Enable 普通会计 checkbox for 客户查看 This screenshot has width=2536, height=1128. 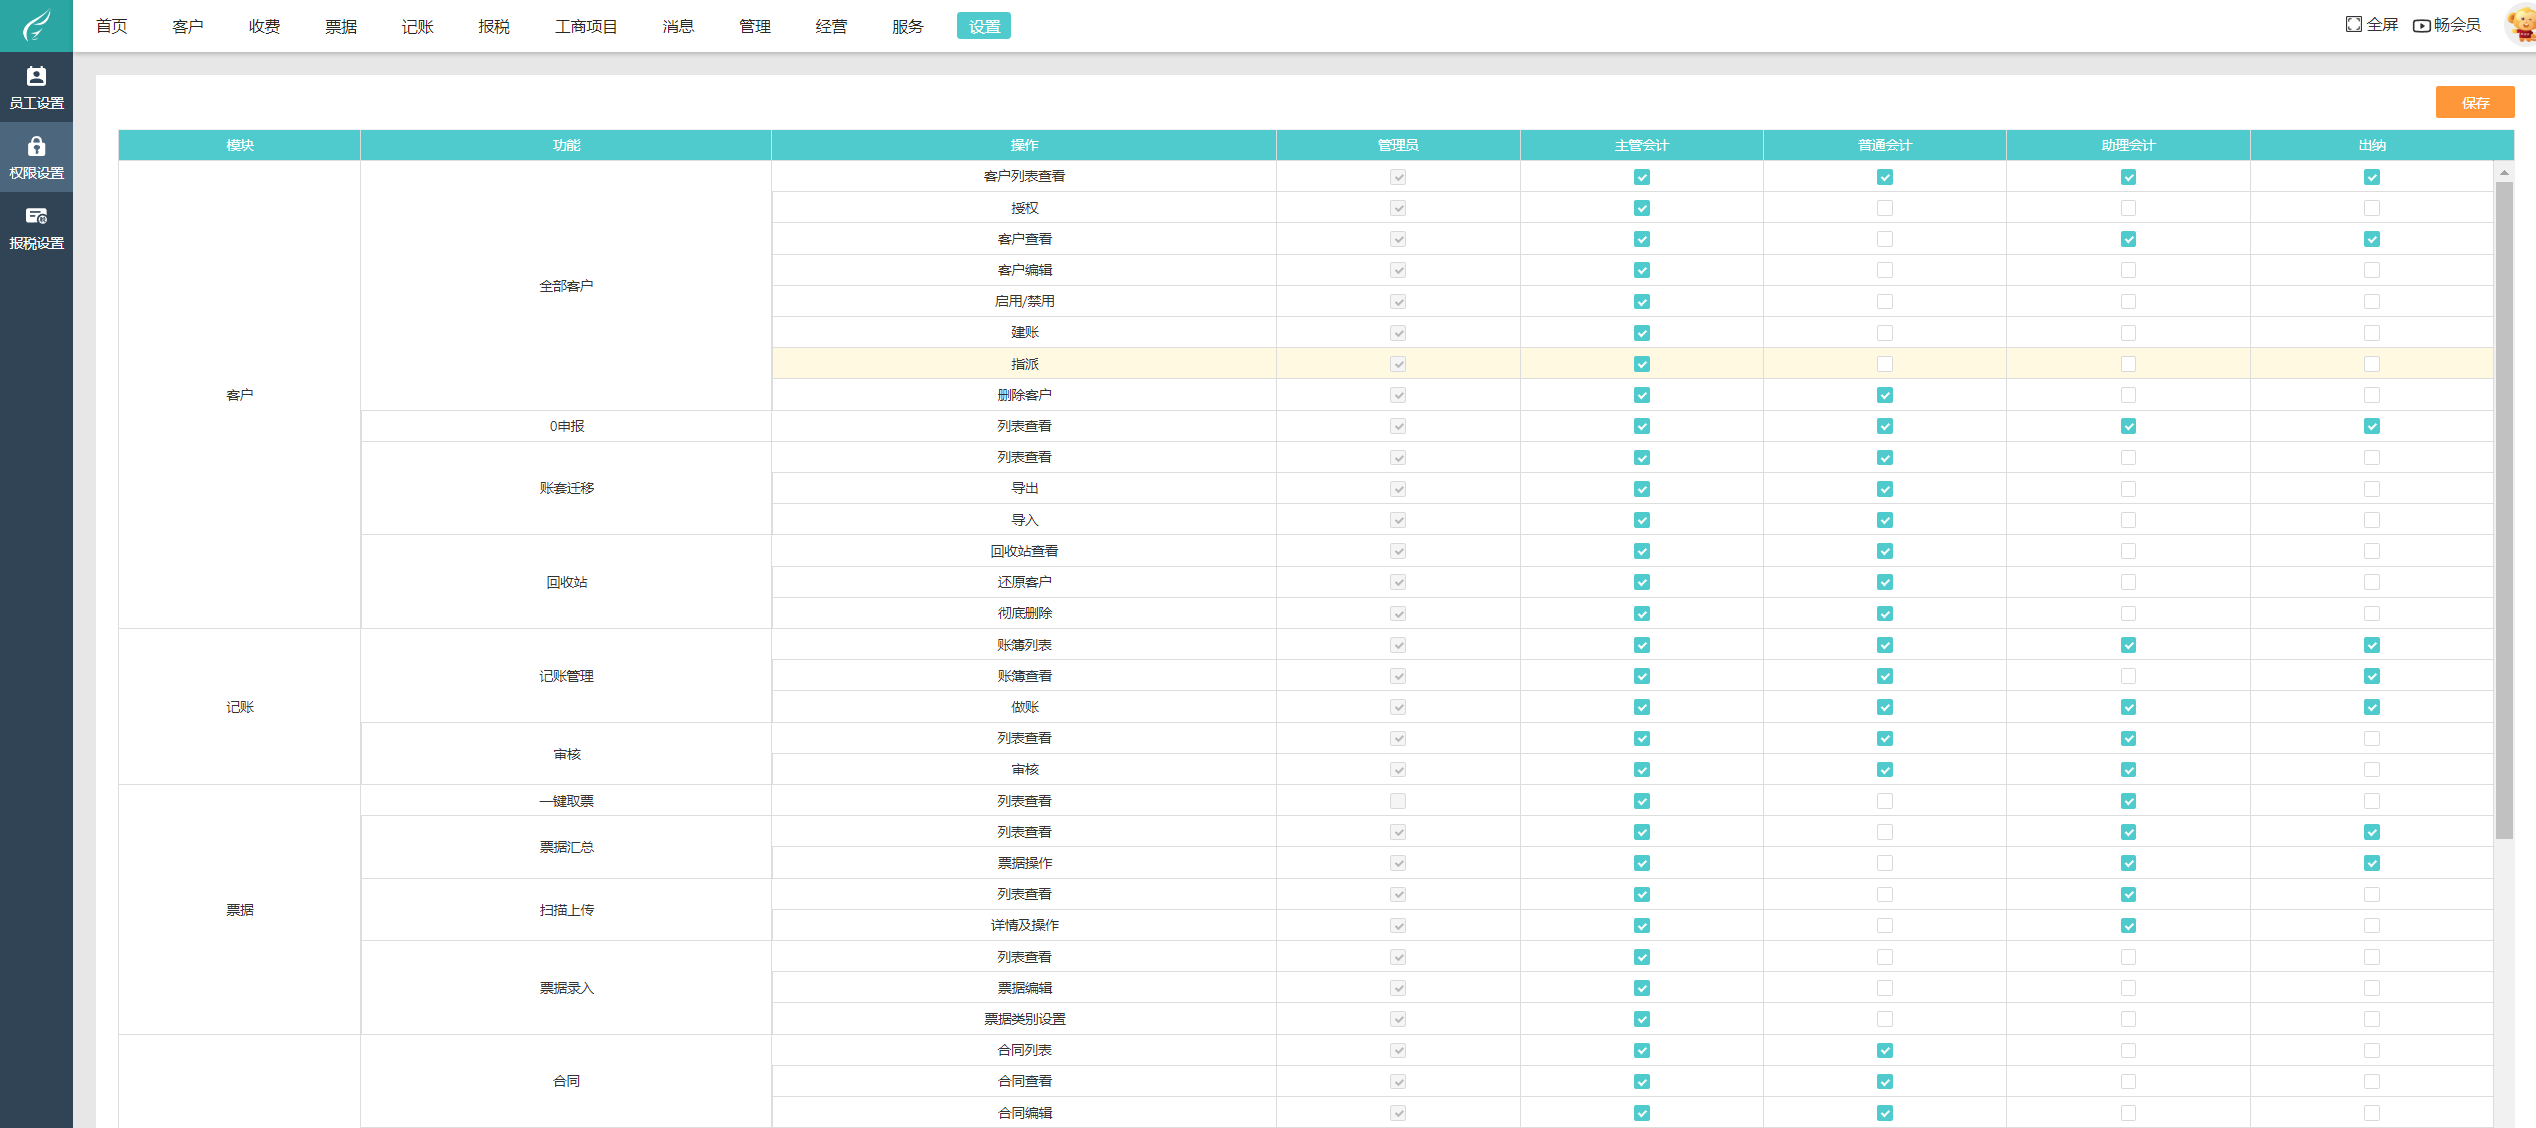click(x=1879, y=240)
